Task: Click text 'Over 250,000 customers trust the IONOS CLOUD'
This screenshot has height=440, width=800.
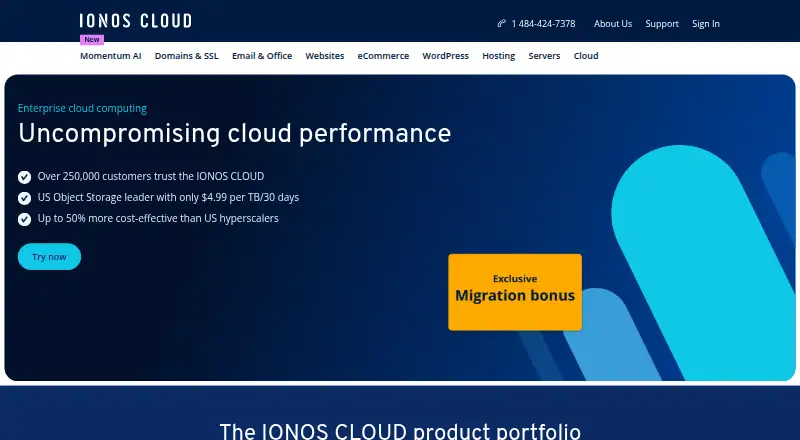Action: [x=151, y=176]
